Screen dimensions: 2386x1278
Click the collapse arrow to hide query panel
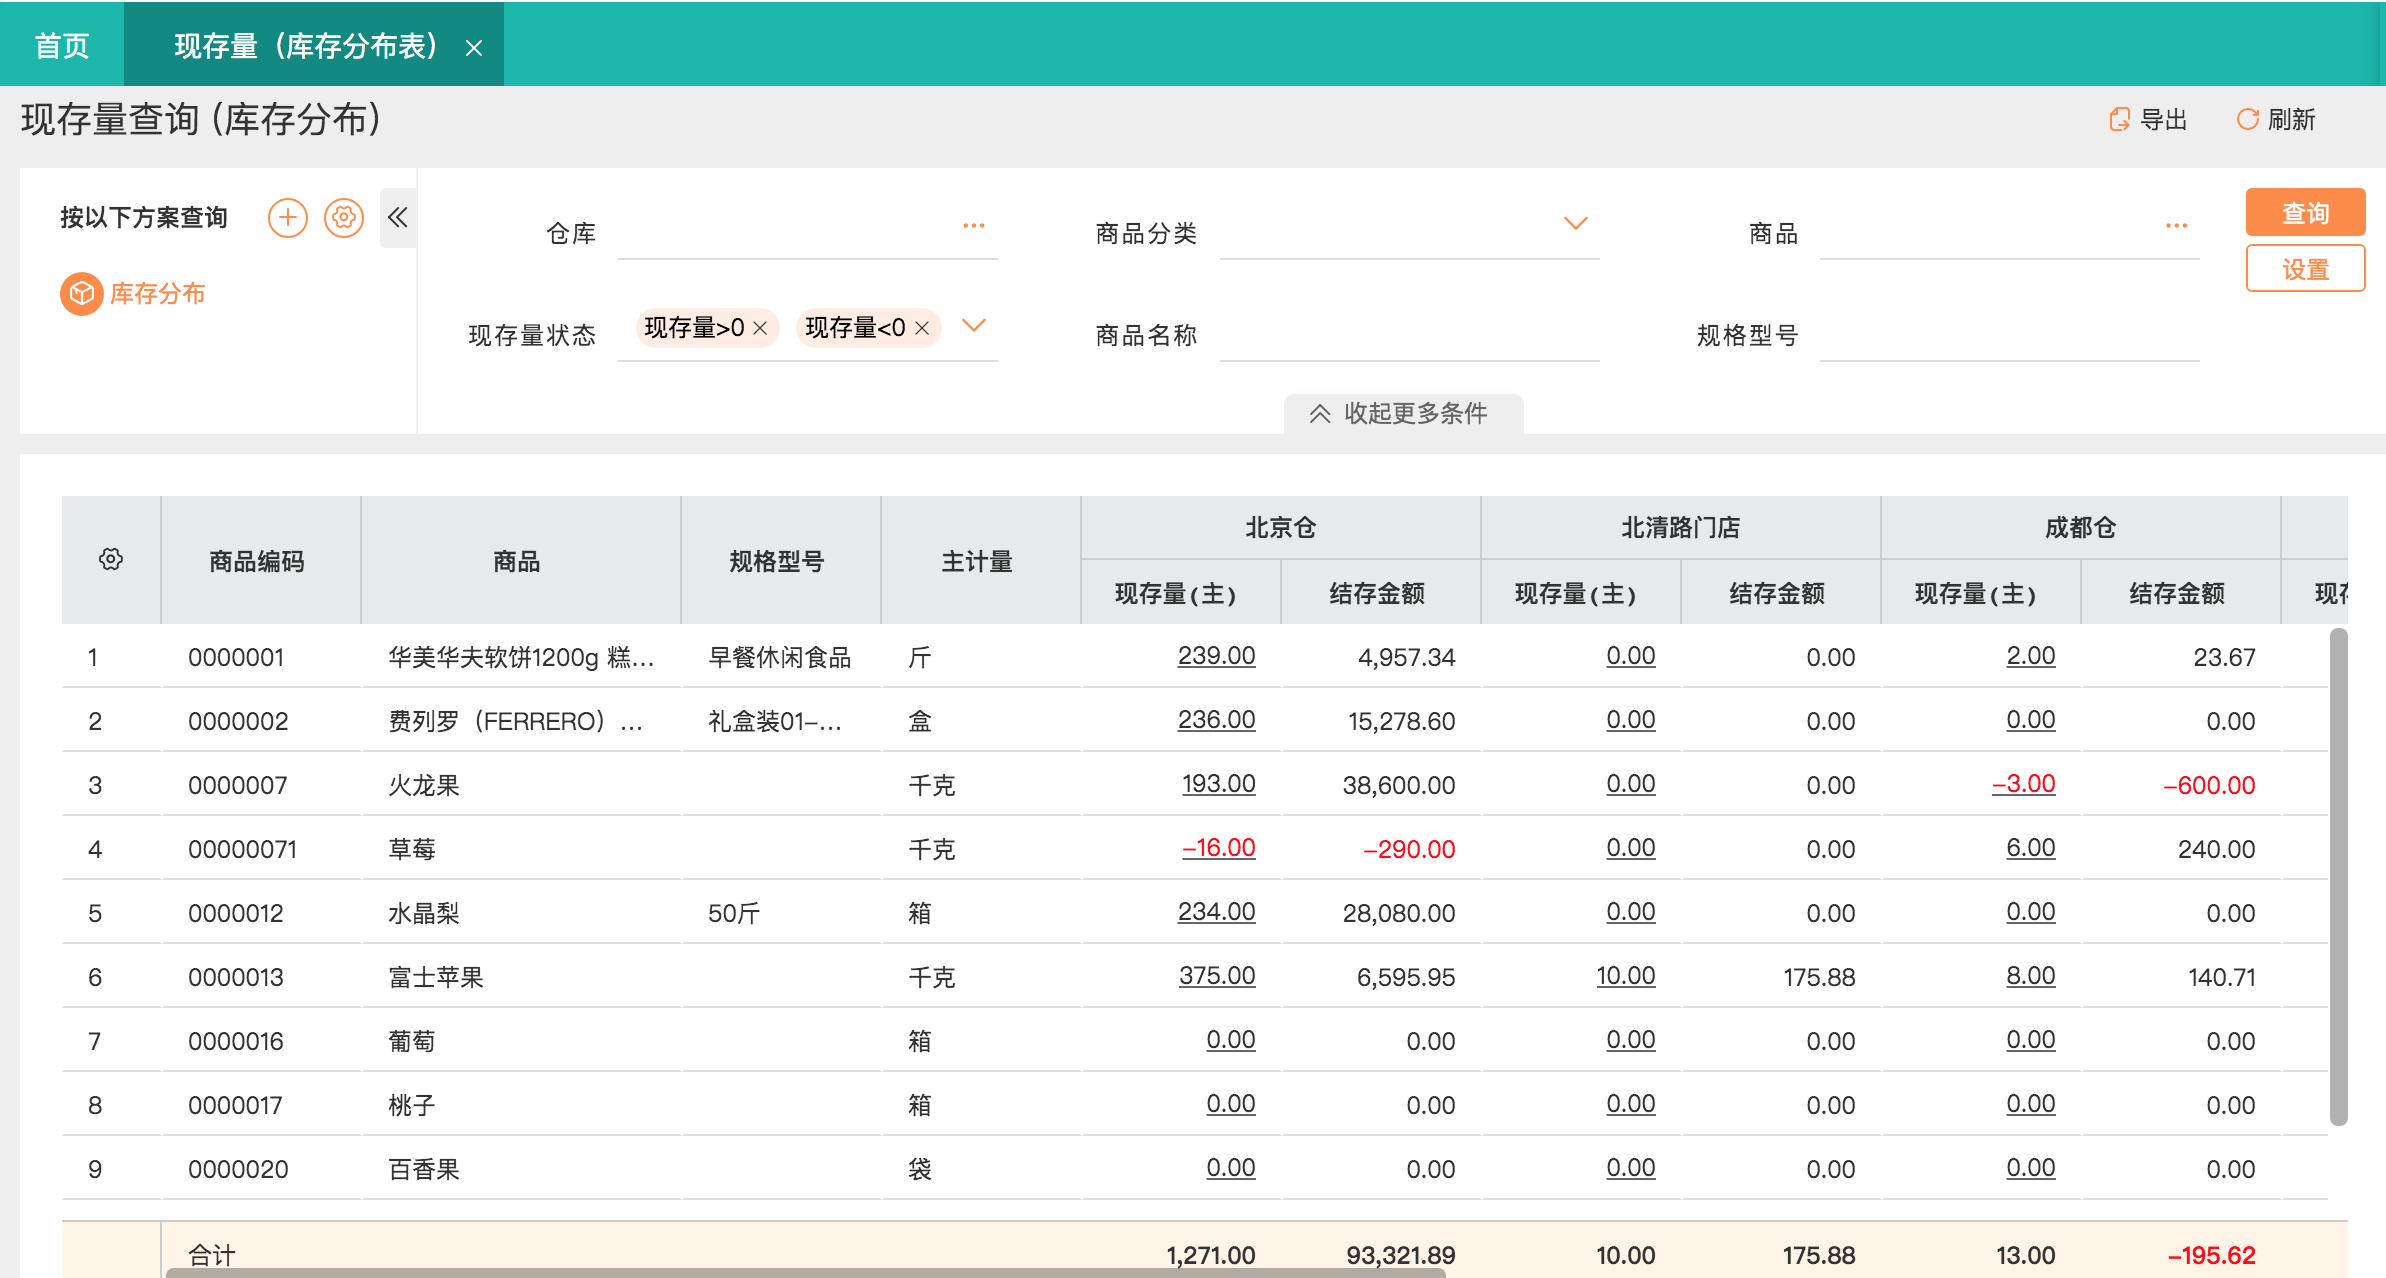[x=398, y=219]
